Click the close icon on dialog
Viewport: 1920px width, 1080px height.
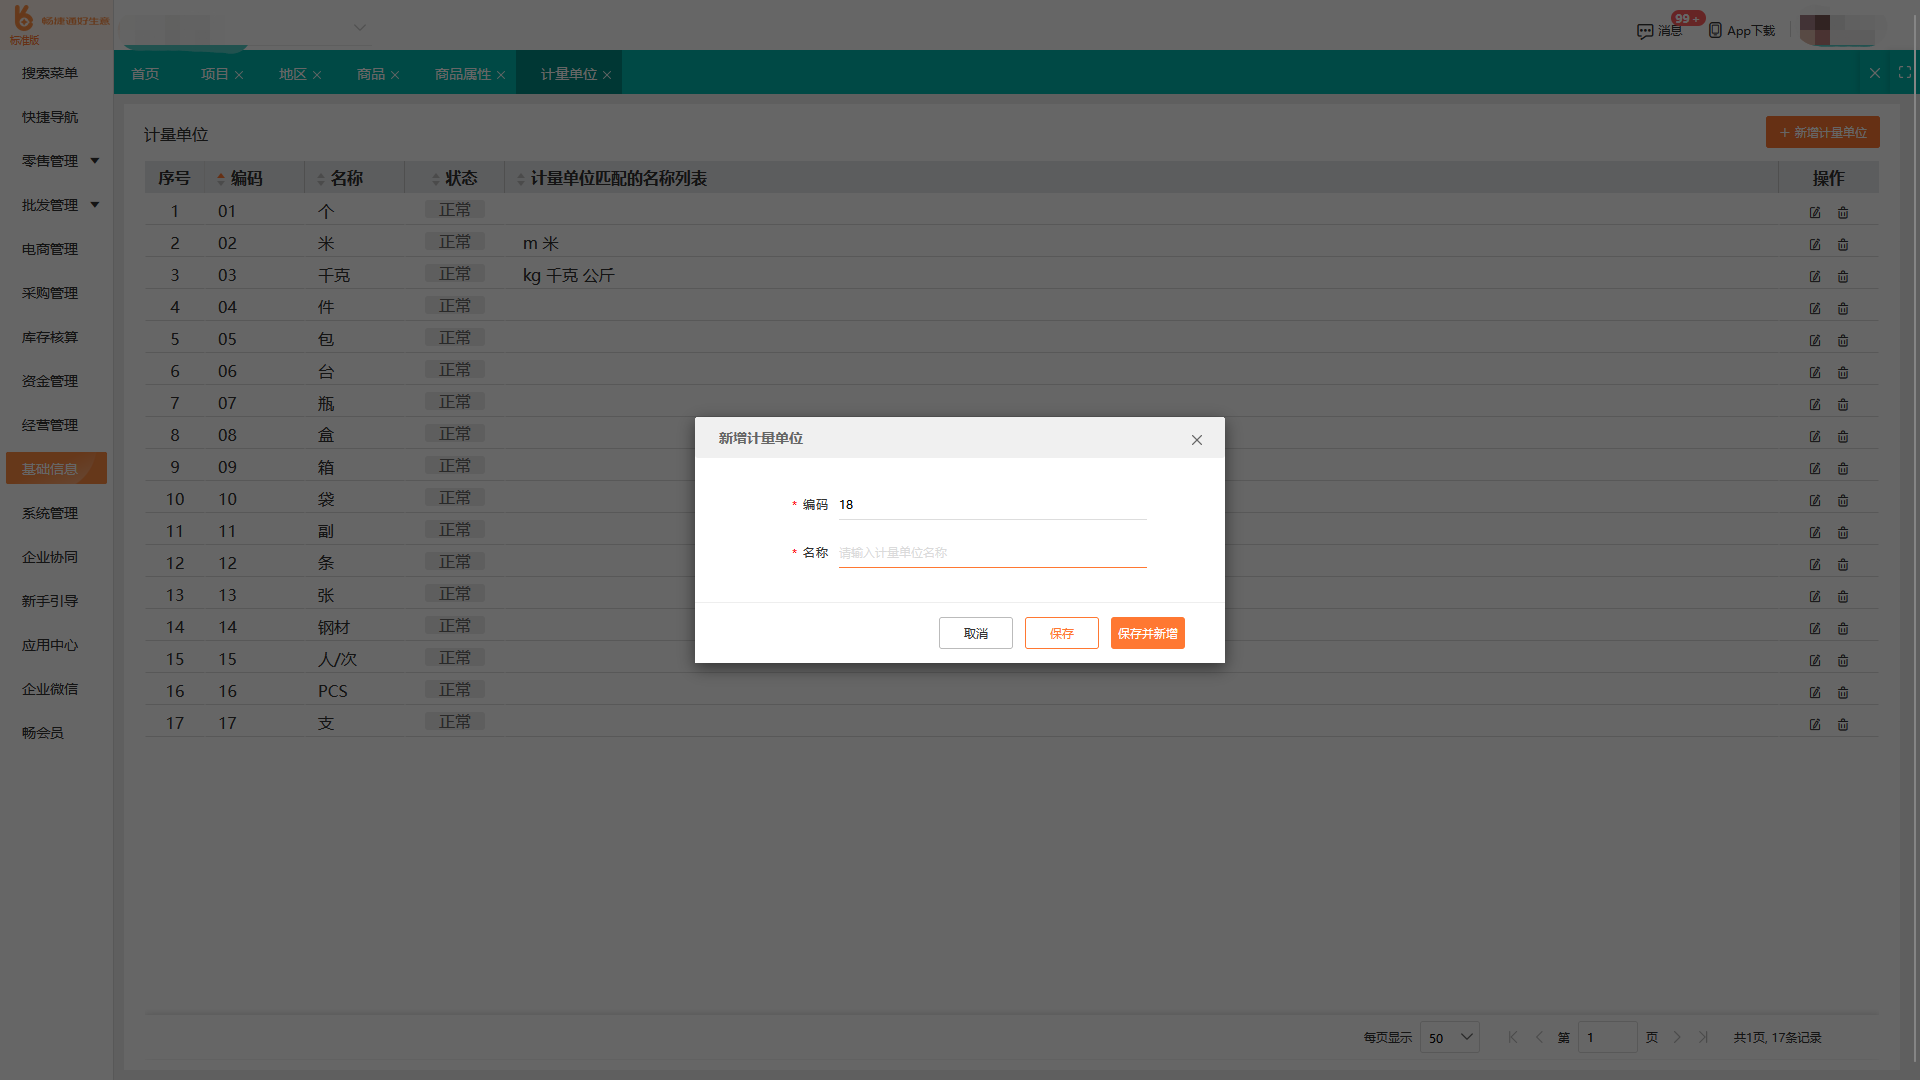pos(1197,439)
